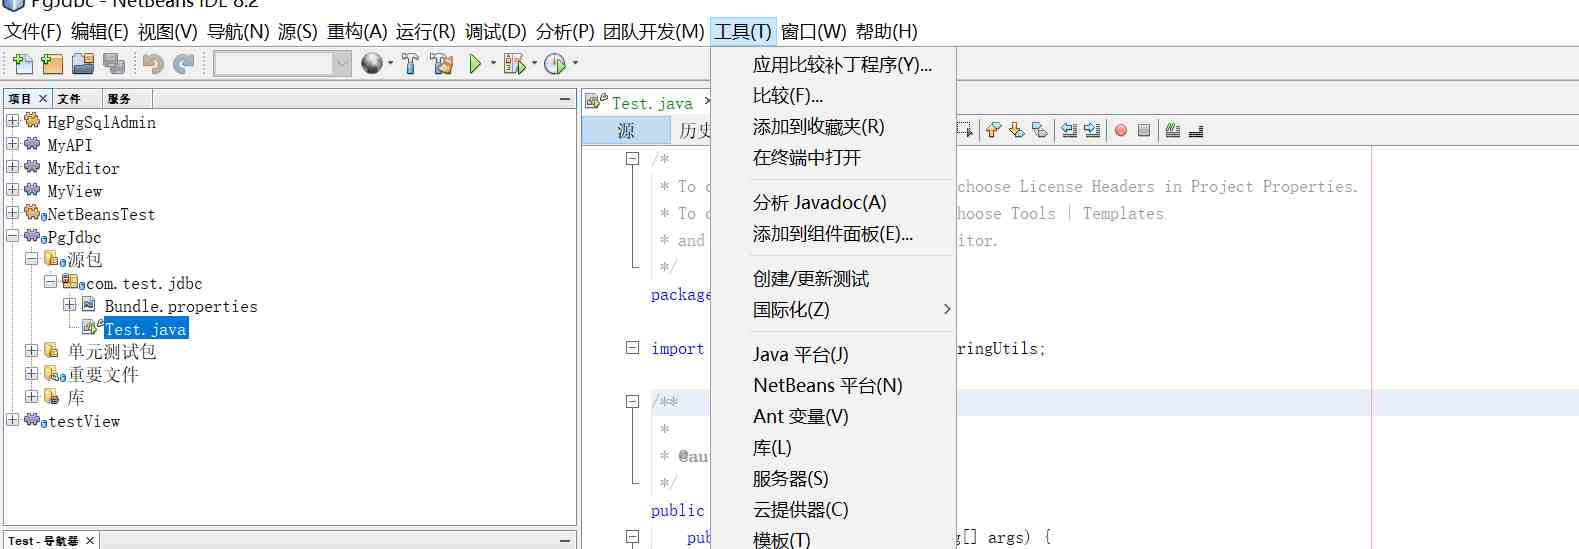Screen dimensions: 1579x549
Task: Start macro recording with red circle icon
Action: 1121,130
